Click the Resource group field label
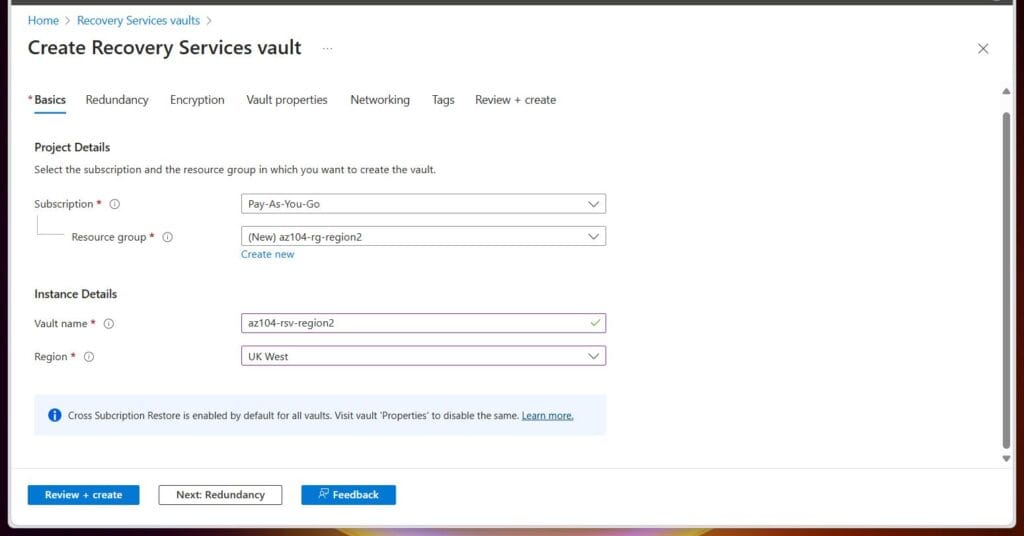Screen dimensions: 1024x536 [x=108, y=237]
